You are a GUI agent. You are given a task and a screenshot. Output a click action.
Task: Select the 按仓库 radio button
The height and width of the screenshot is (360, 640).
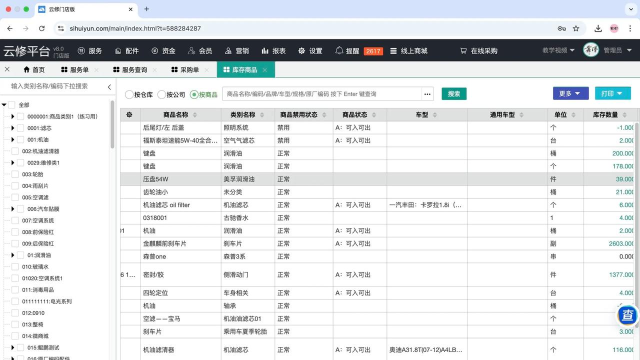[129, 94]
